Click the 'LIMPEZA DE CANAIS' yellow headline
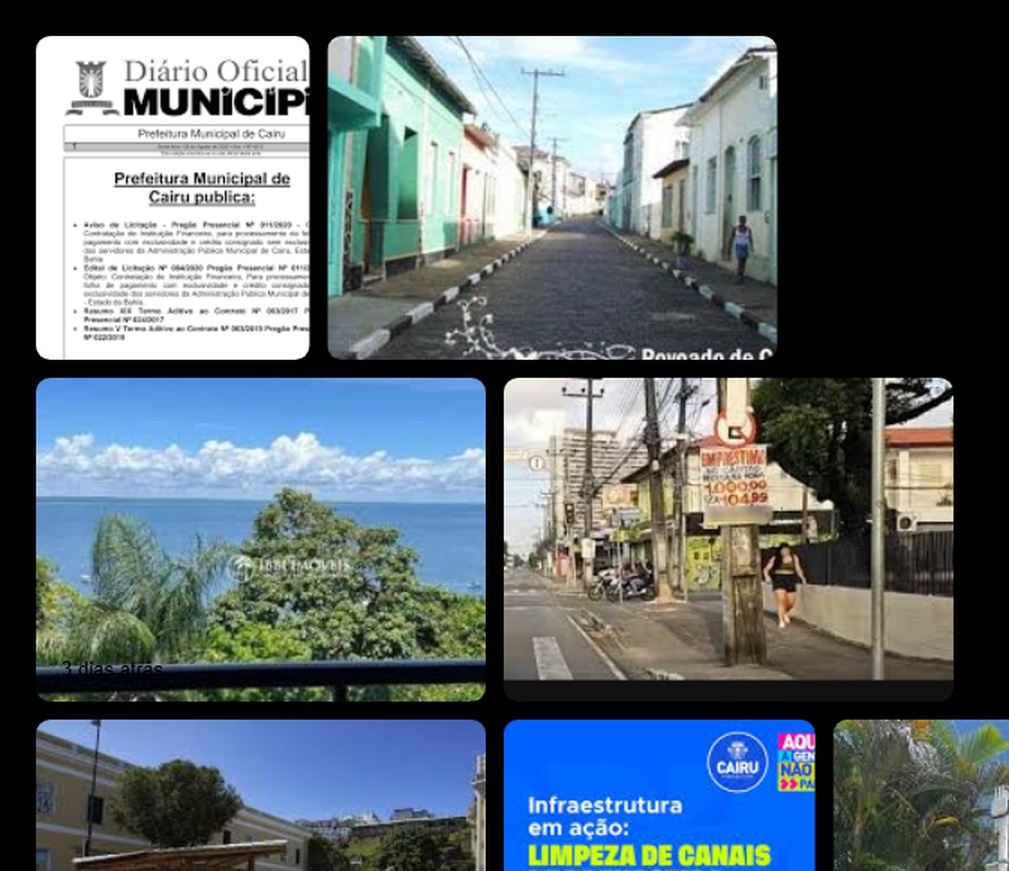 [x=649, y=855]
